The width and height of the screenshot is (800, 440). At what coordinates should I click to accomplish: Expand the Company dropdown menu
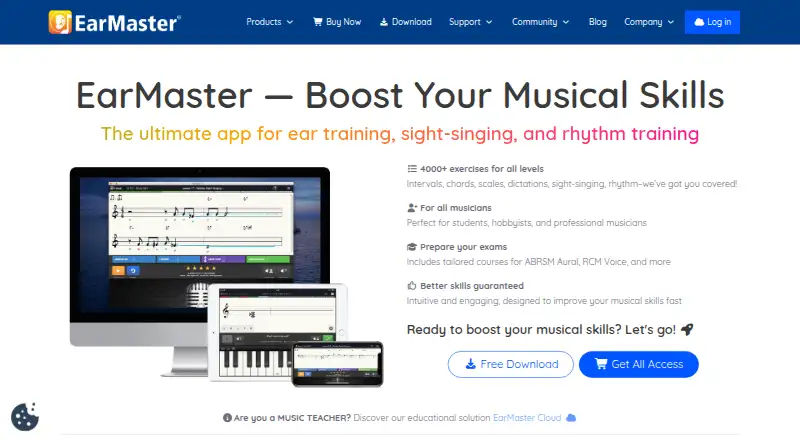(x=649, y=22)
